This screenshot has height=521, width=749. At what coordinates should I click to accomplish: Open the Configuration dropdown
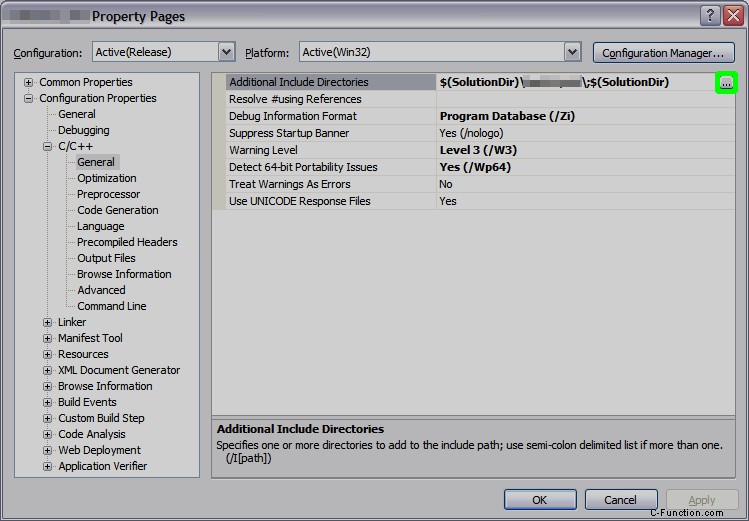[x=226, y=52]
